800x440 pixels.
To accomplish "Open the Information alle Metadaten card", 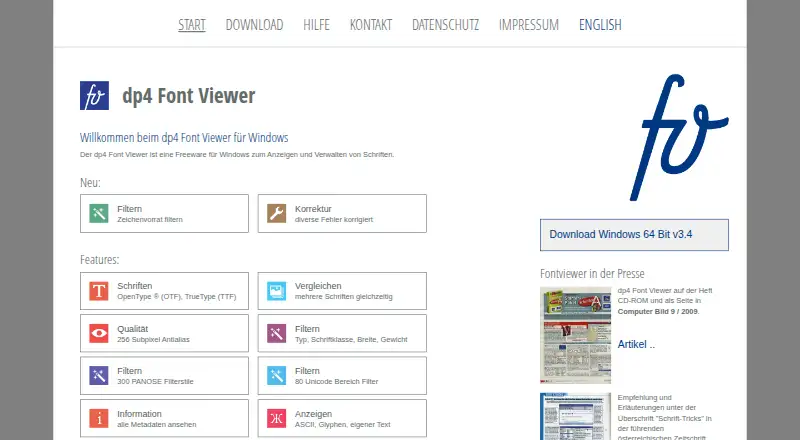I will pos(164,419).
